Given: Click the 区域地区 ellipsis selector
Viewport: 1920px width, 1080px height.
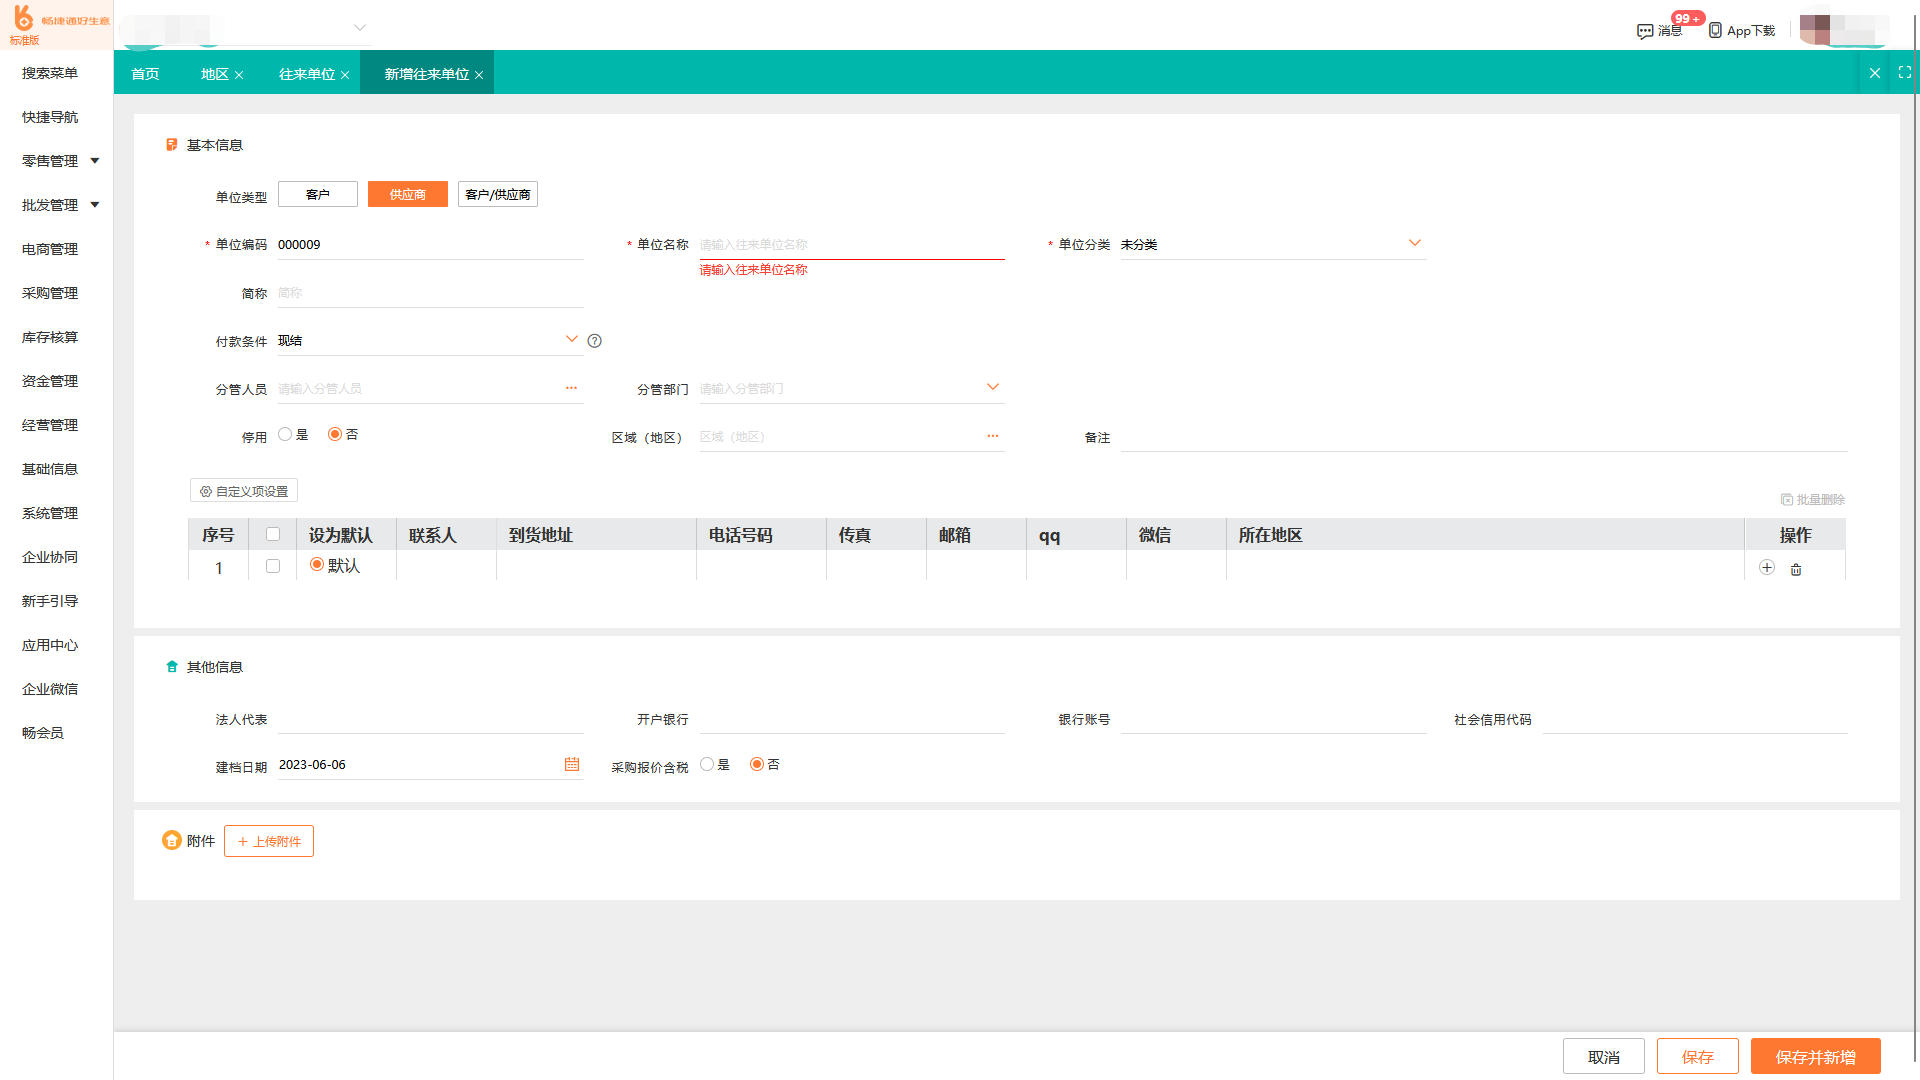Looking at the screenshot, I should 992,436.
